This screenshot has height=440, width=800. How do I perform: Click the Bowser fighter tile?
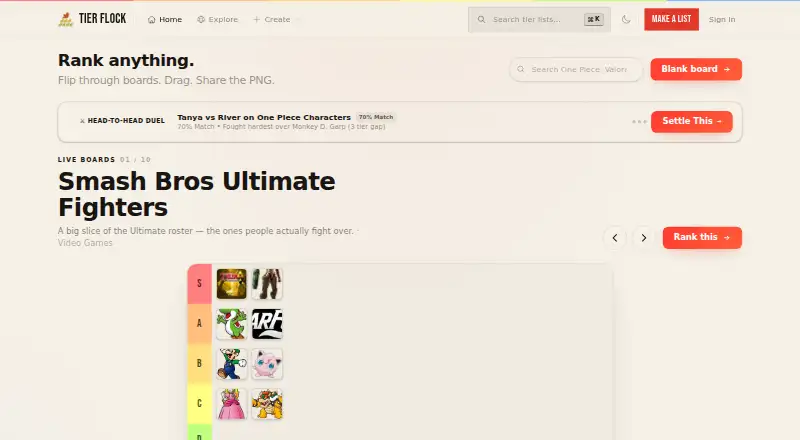[x=267, y=404]
